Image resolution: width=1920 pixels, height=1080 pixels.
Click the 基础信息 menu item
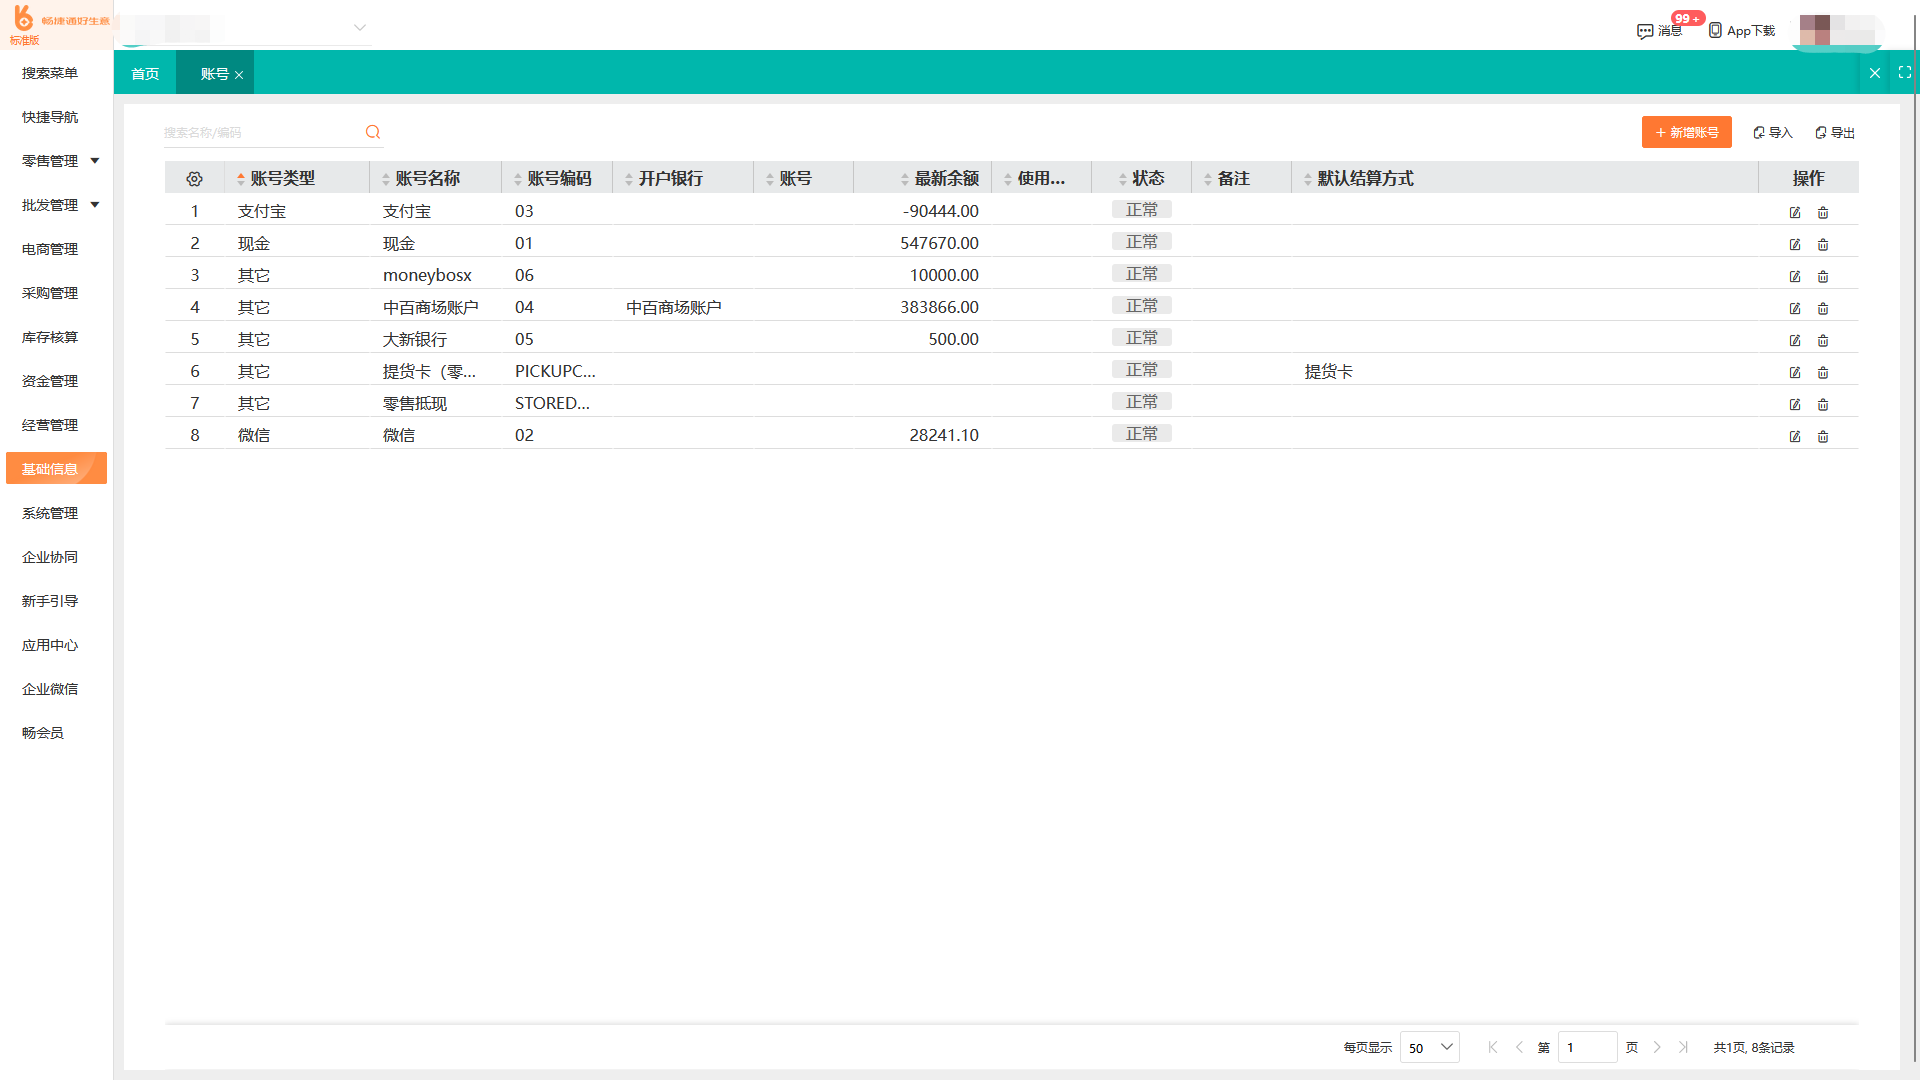[x=51, y=468]
